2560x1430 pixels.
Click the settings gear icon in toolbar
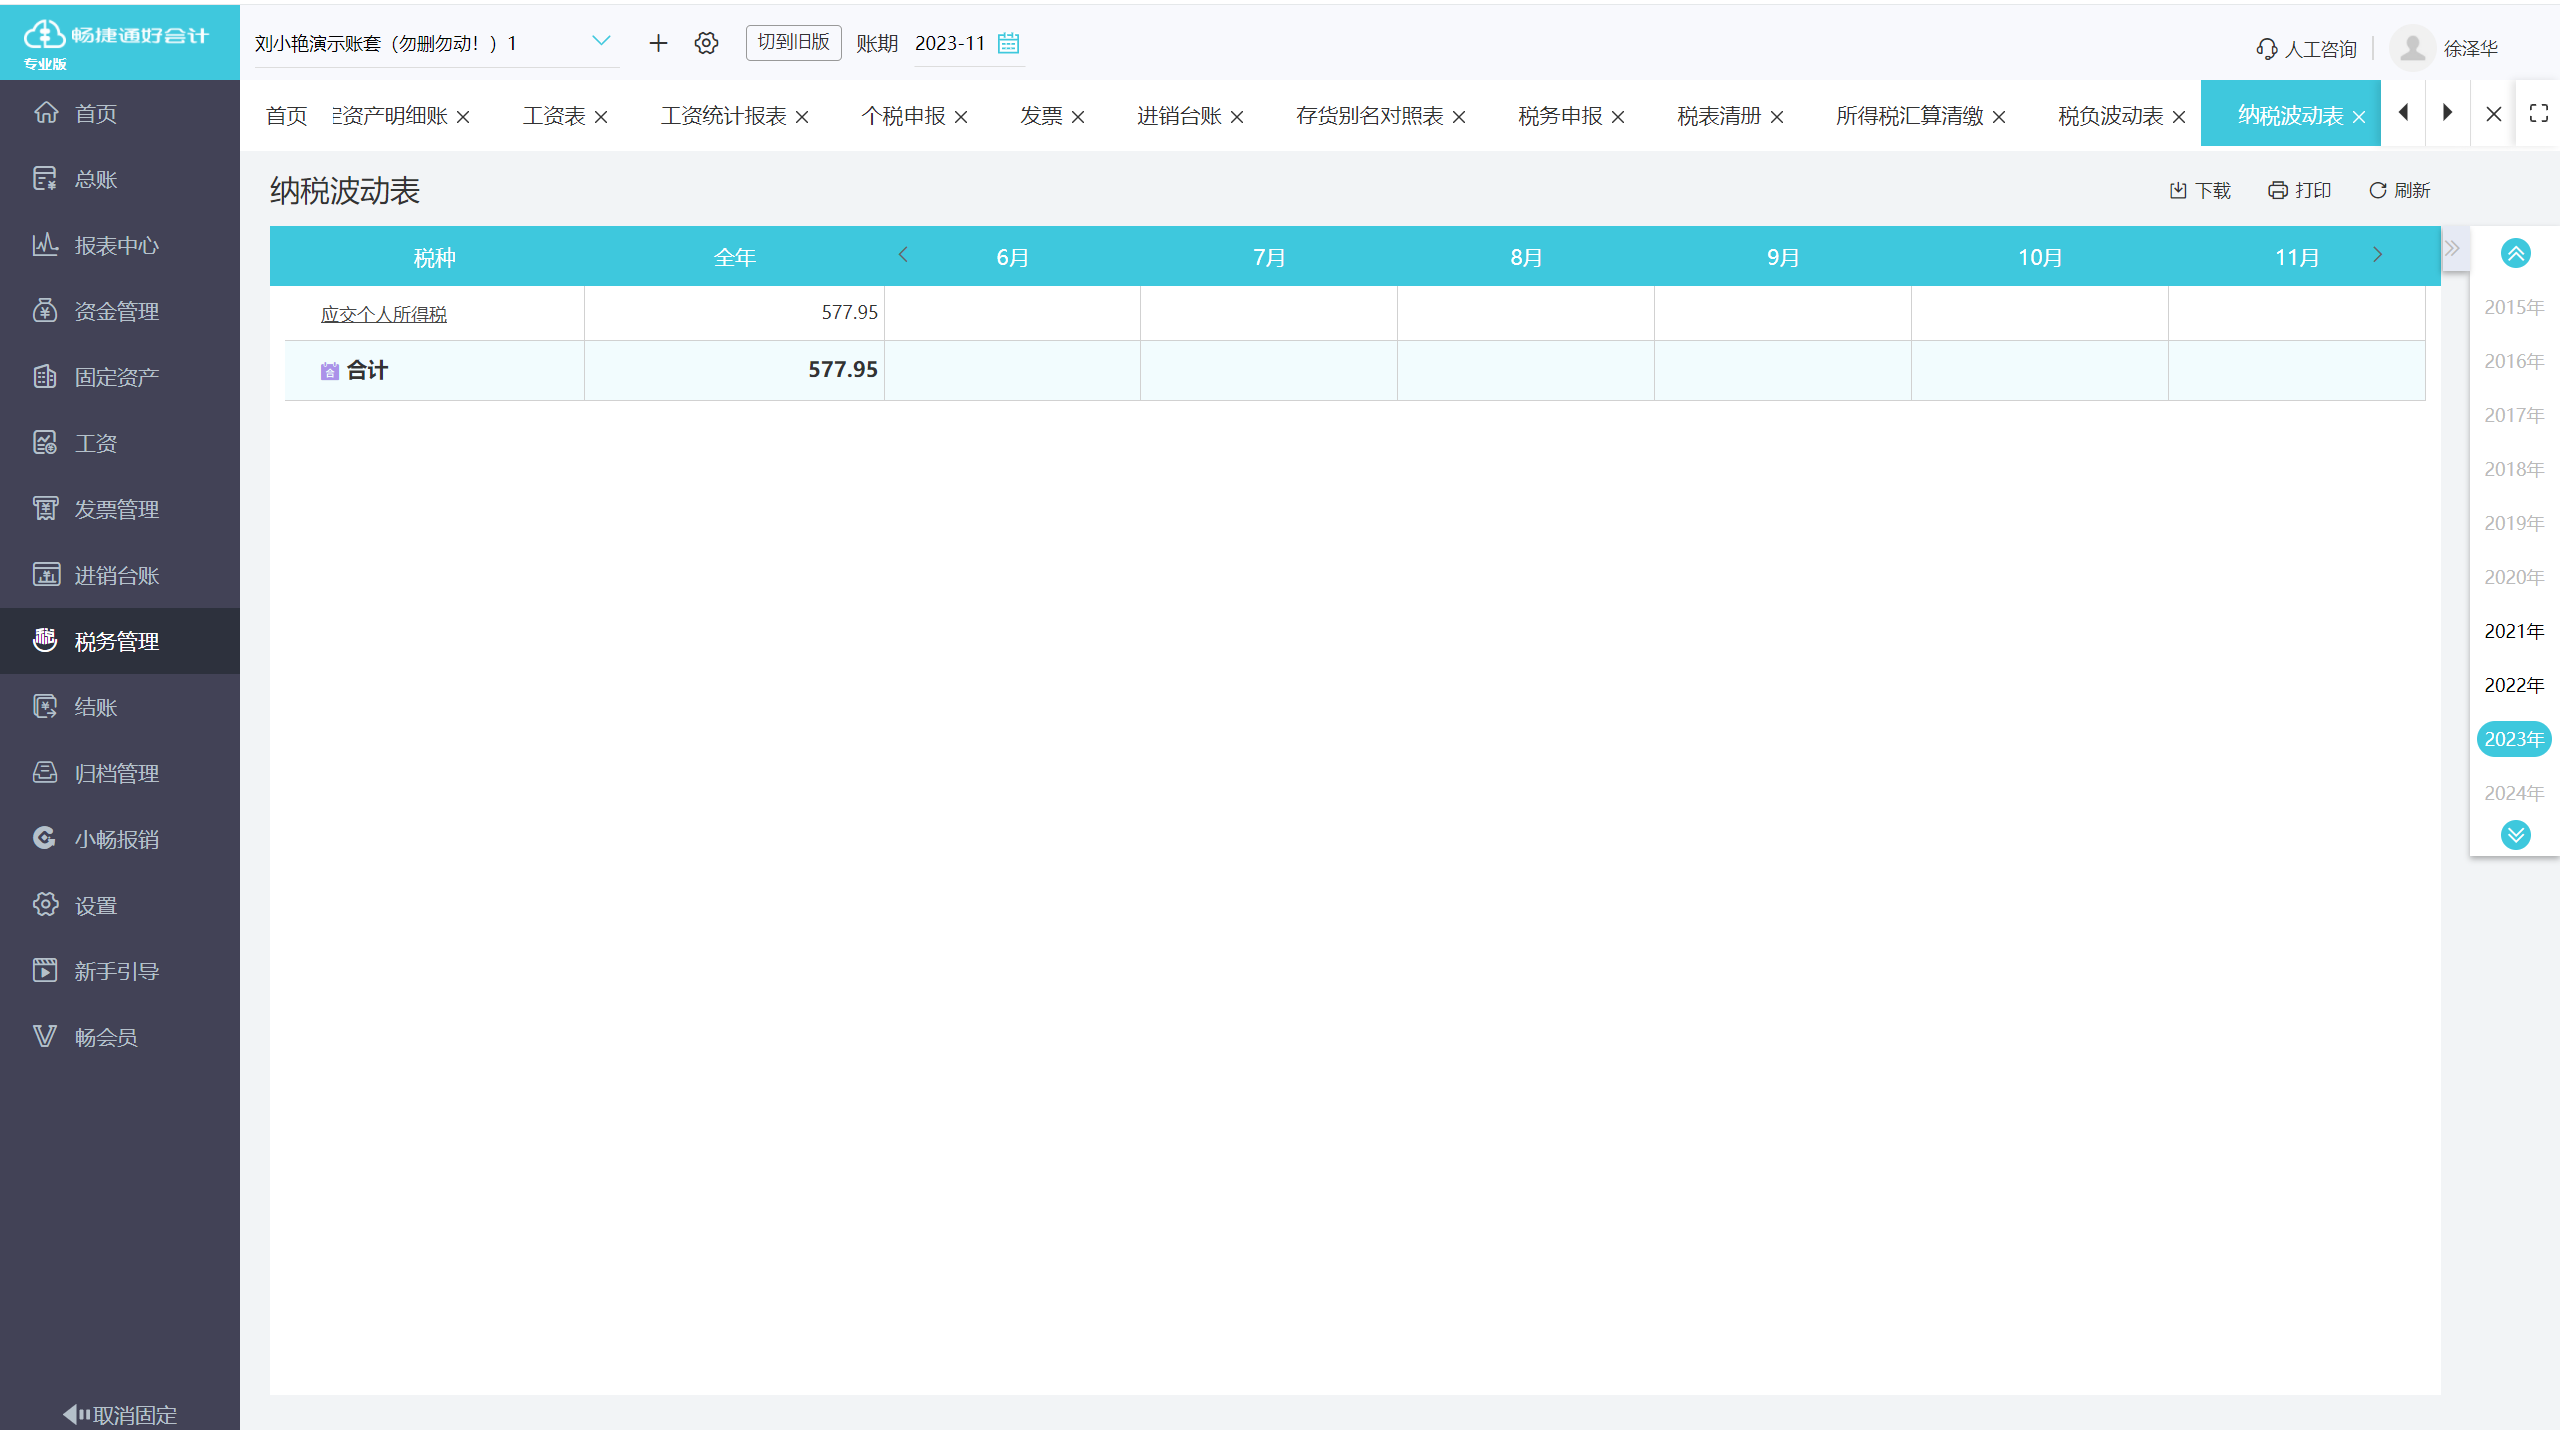tap(705, 42)
